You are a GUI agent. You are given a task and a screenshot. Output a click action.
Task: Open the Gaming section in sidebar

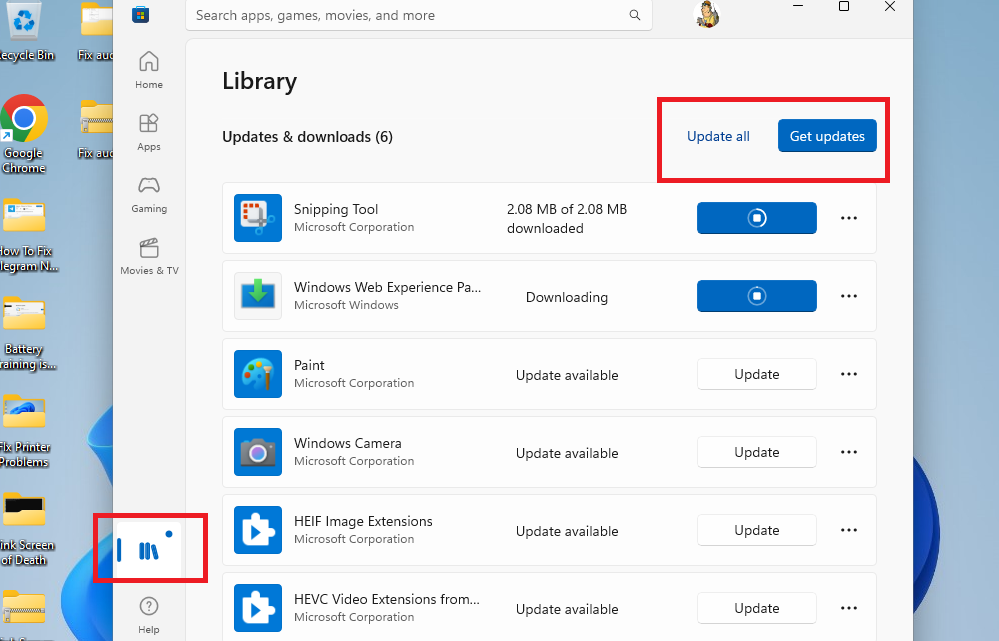click(148, 194)
